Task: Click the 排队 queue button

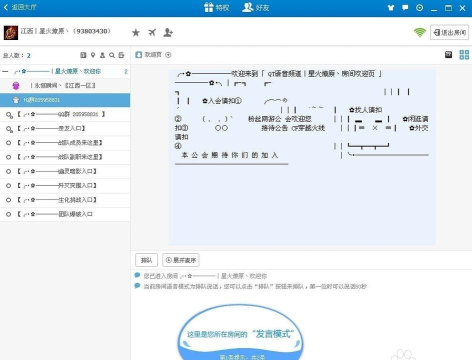Action: point(146,260)
